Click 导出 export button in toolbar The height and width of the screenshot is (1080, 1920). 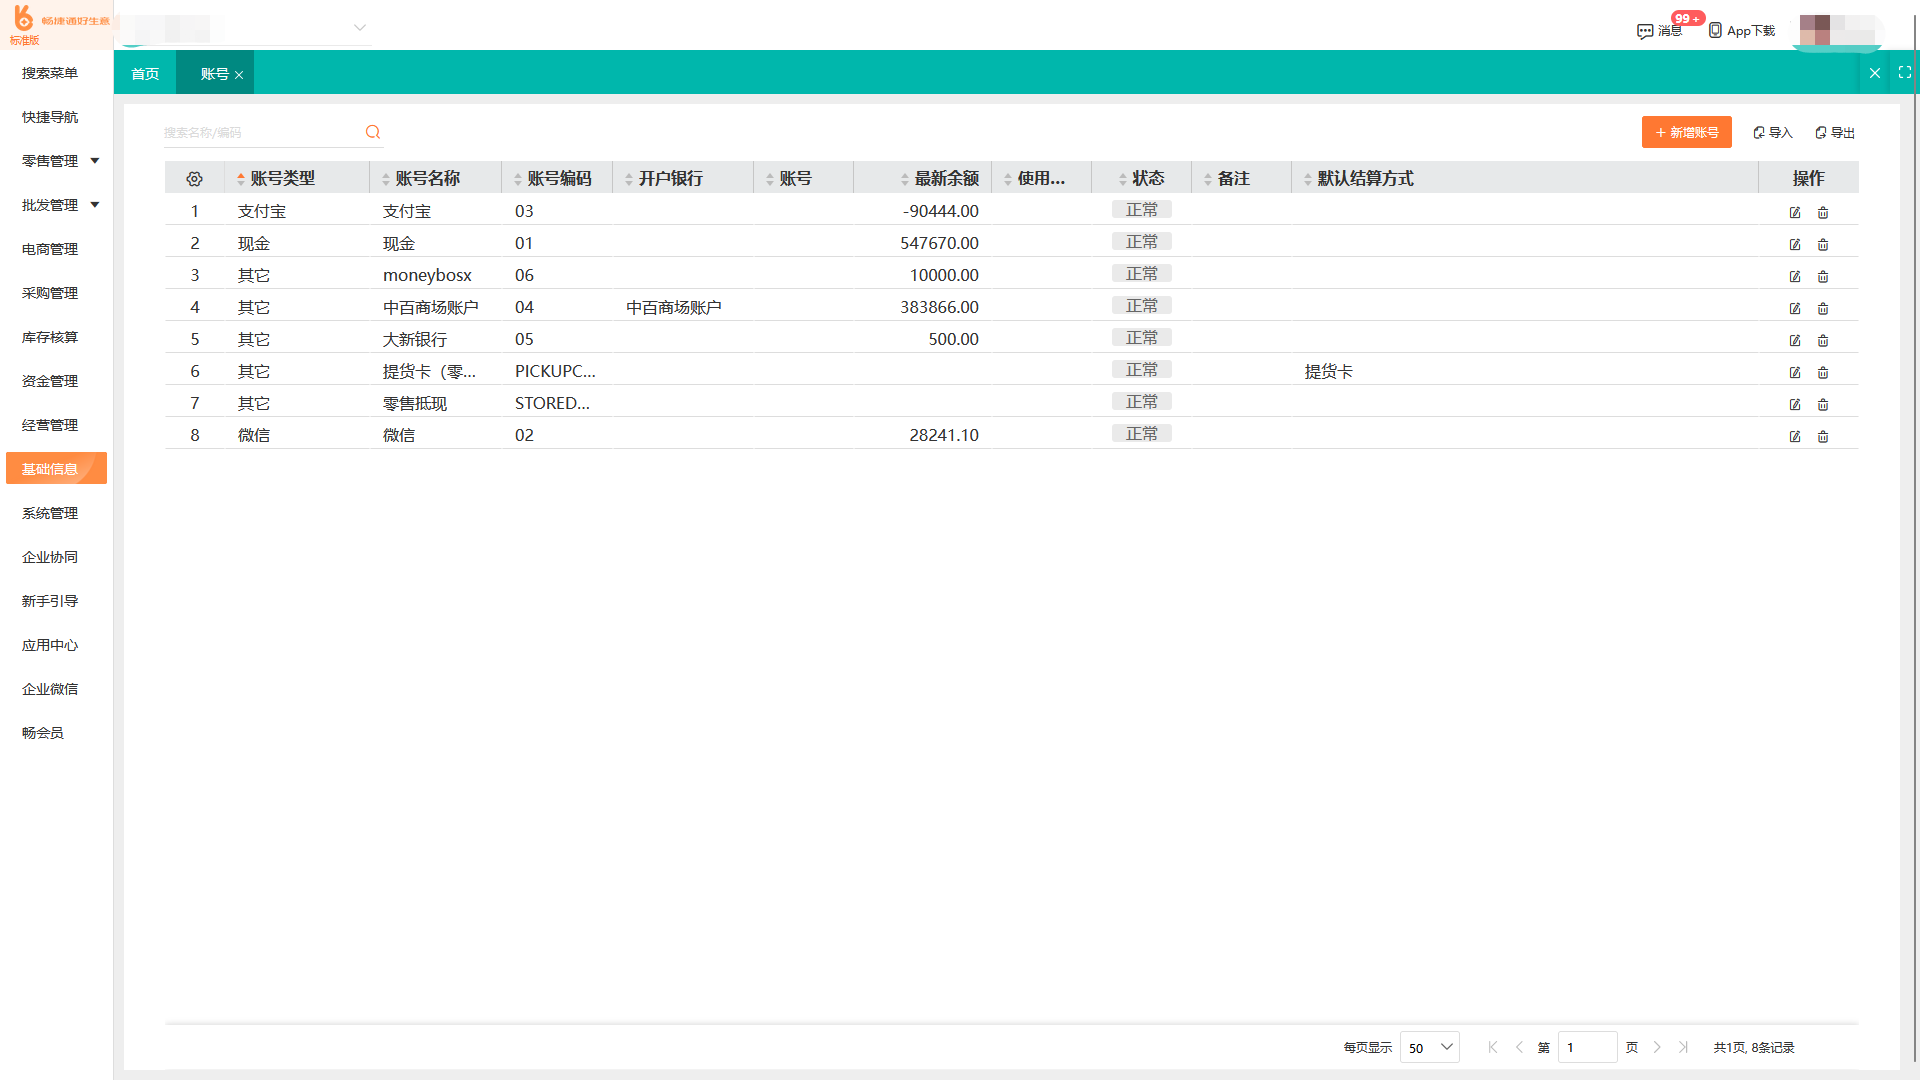[1834, 132]
